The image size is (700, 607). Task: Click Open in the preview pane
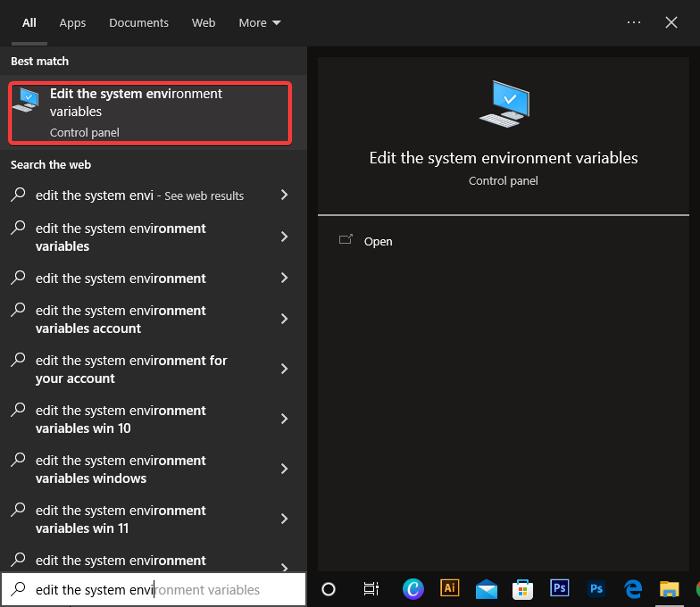[378, 241]
